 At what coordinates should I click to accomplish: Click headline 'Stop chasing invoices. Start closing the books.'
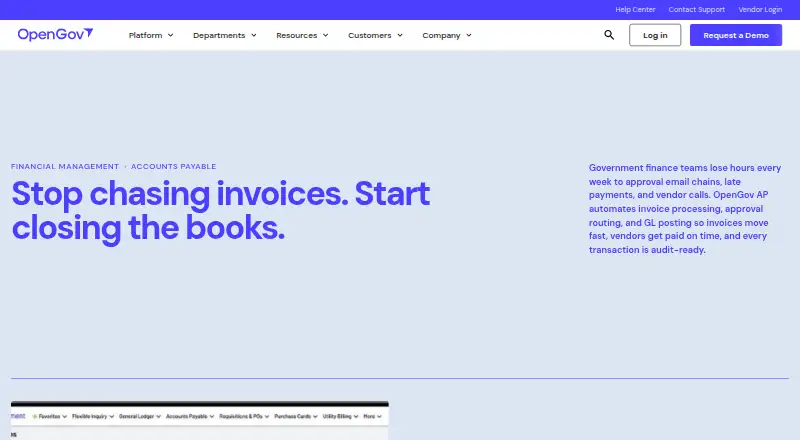221,210
